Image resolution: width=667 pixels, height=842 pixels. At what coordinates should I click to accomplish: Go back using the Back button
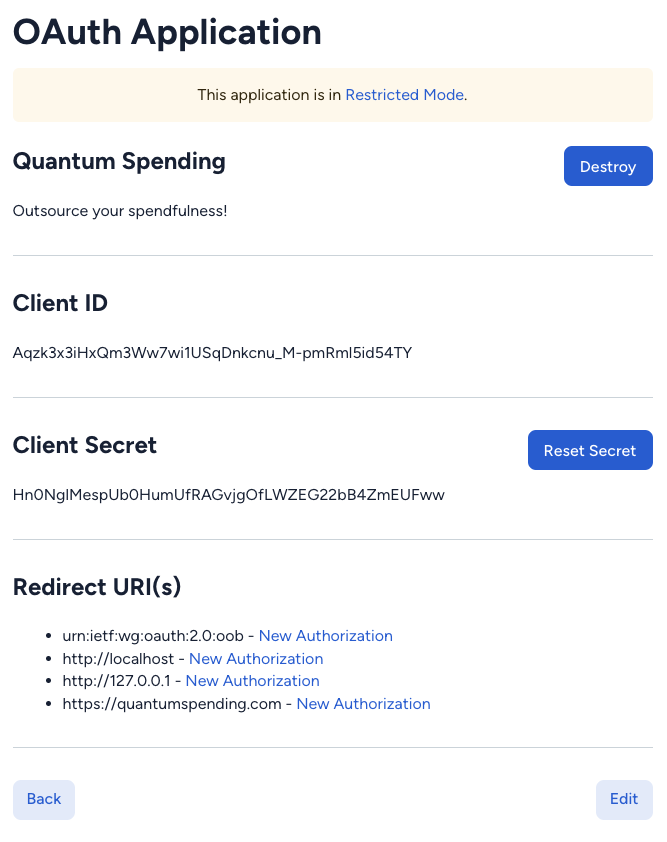coord(43,799)
